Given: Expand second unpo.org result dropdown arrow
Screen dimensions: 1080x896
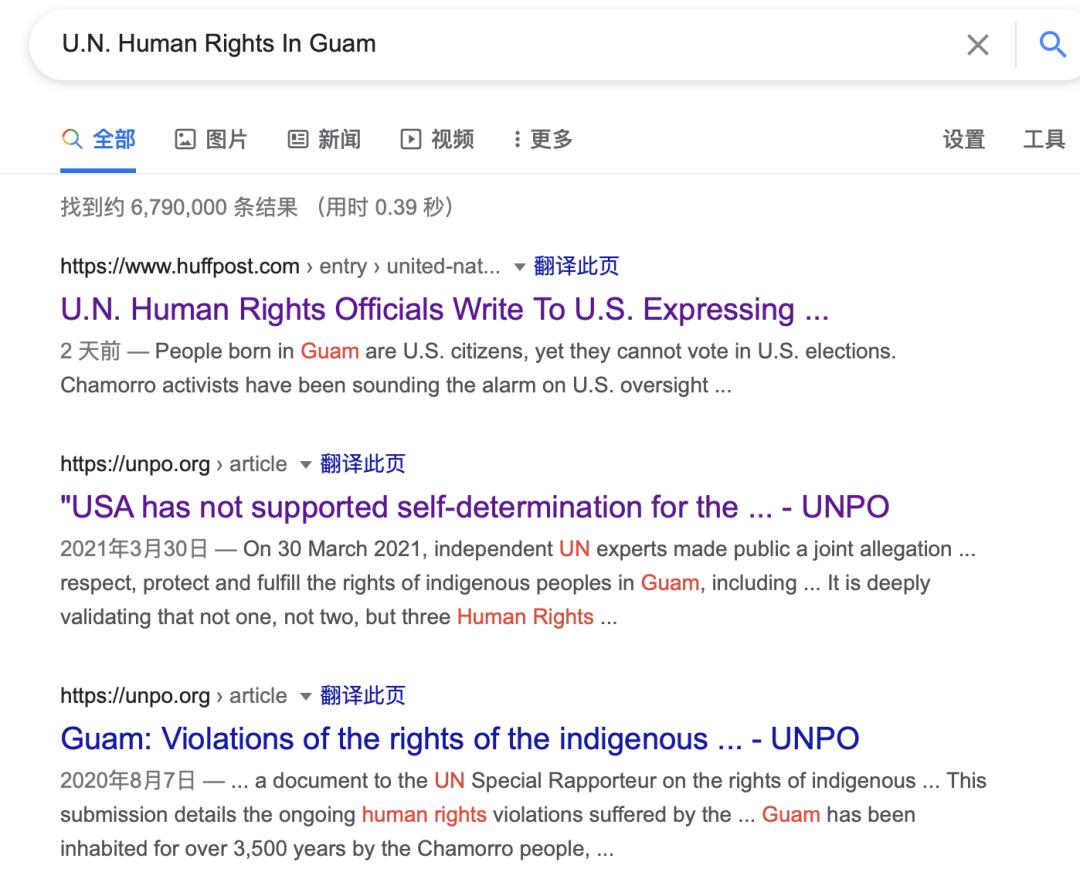Looking at the screenshot, I should click(305, 696).
